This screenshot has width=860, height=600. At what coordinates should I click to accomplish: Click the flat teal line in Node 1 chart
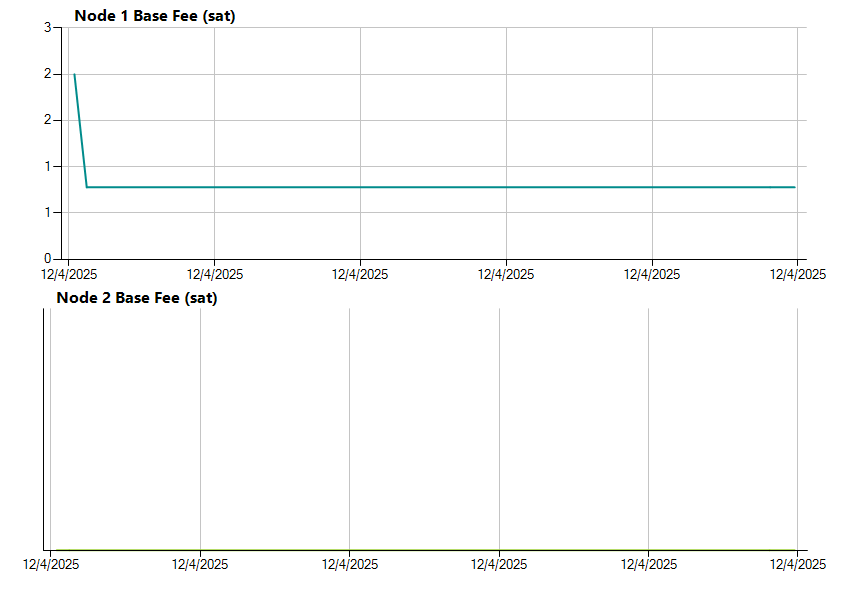pos(440,187)
